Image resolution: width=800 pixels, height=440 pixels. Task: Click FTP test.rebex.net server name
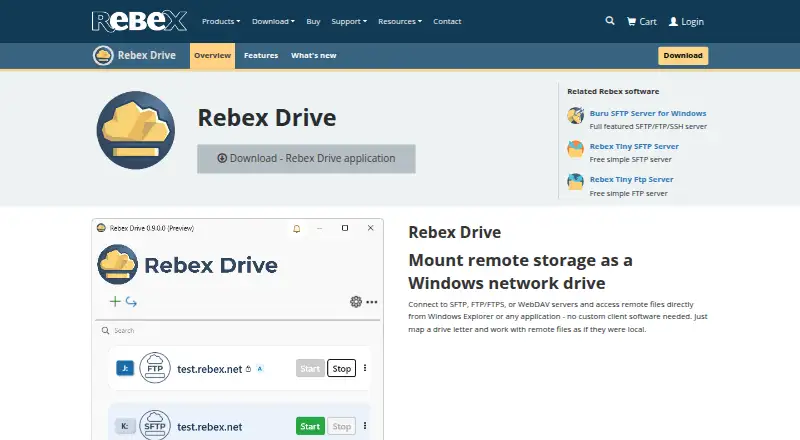(x=209, y=369)
